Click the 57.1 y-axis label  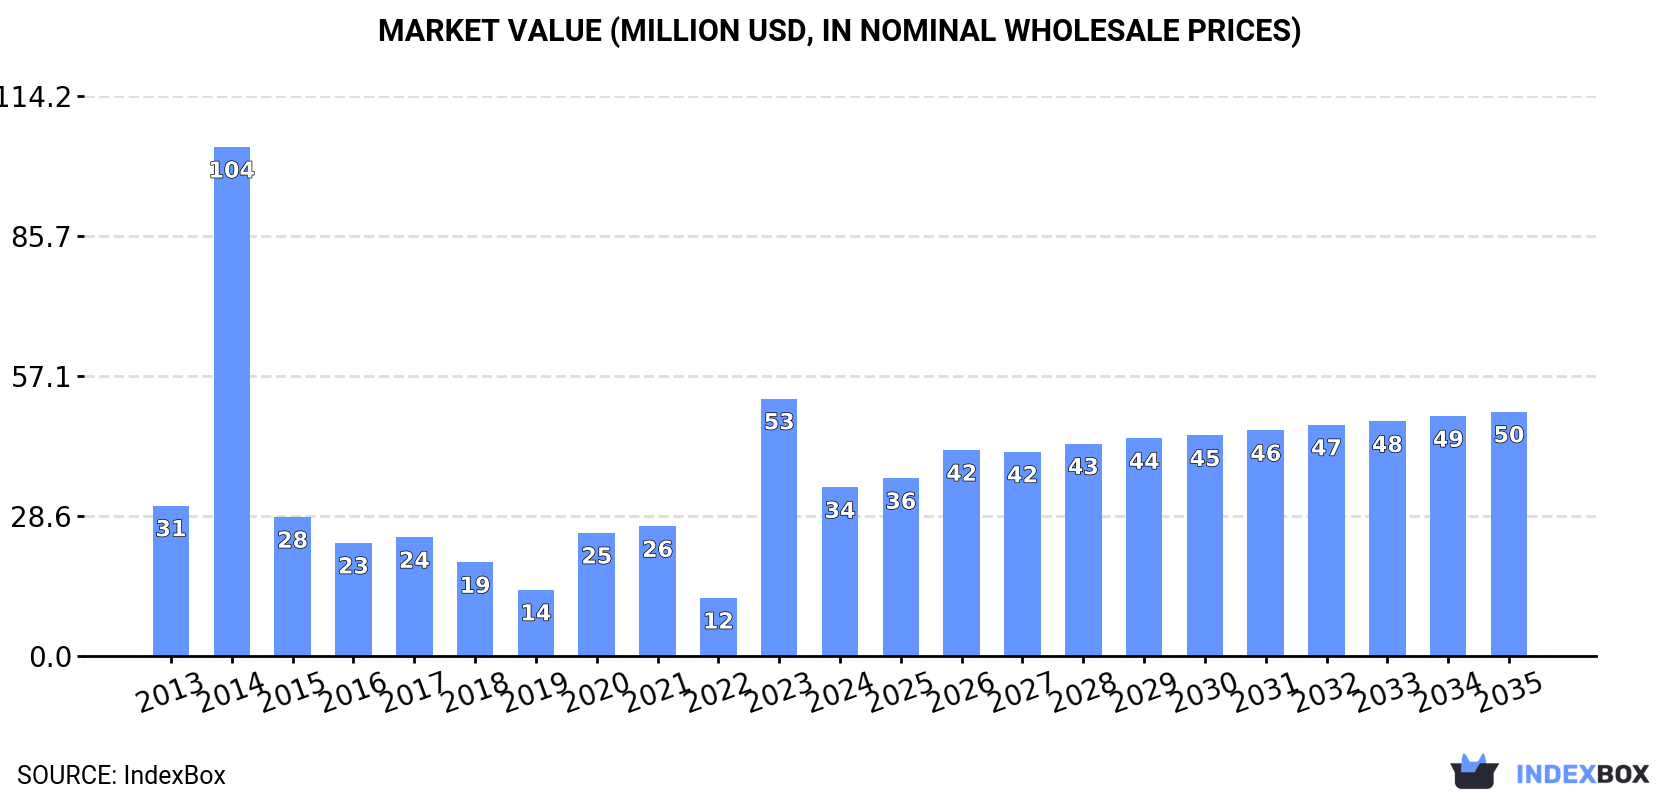point(41,377)
